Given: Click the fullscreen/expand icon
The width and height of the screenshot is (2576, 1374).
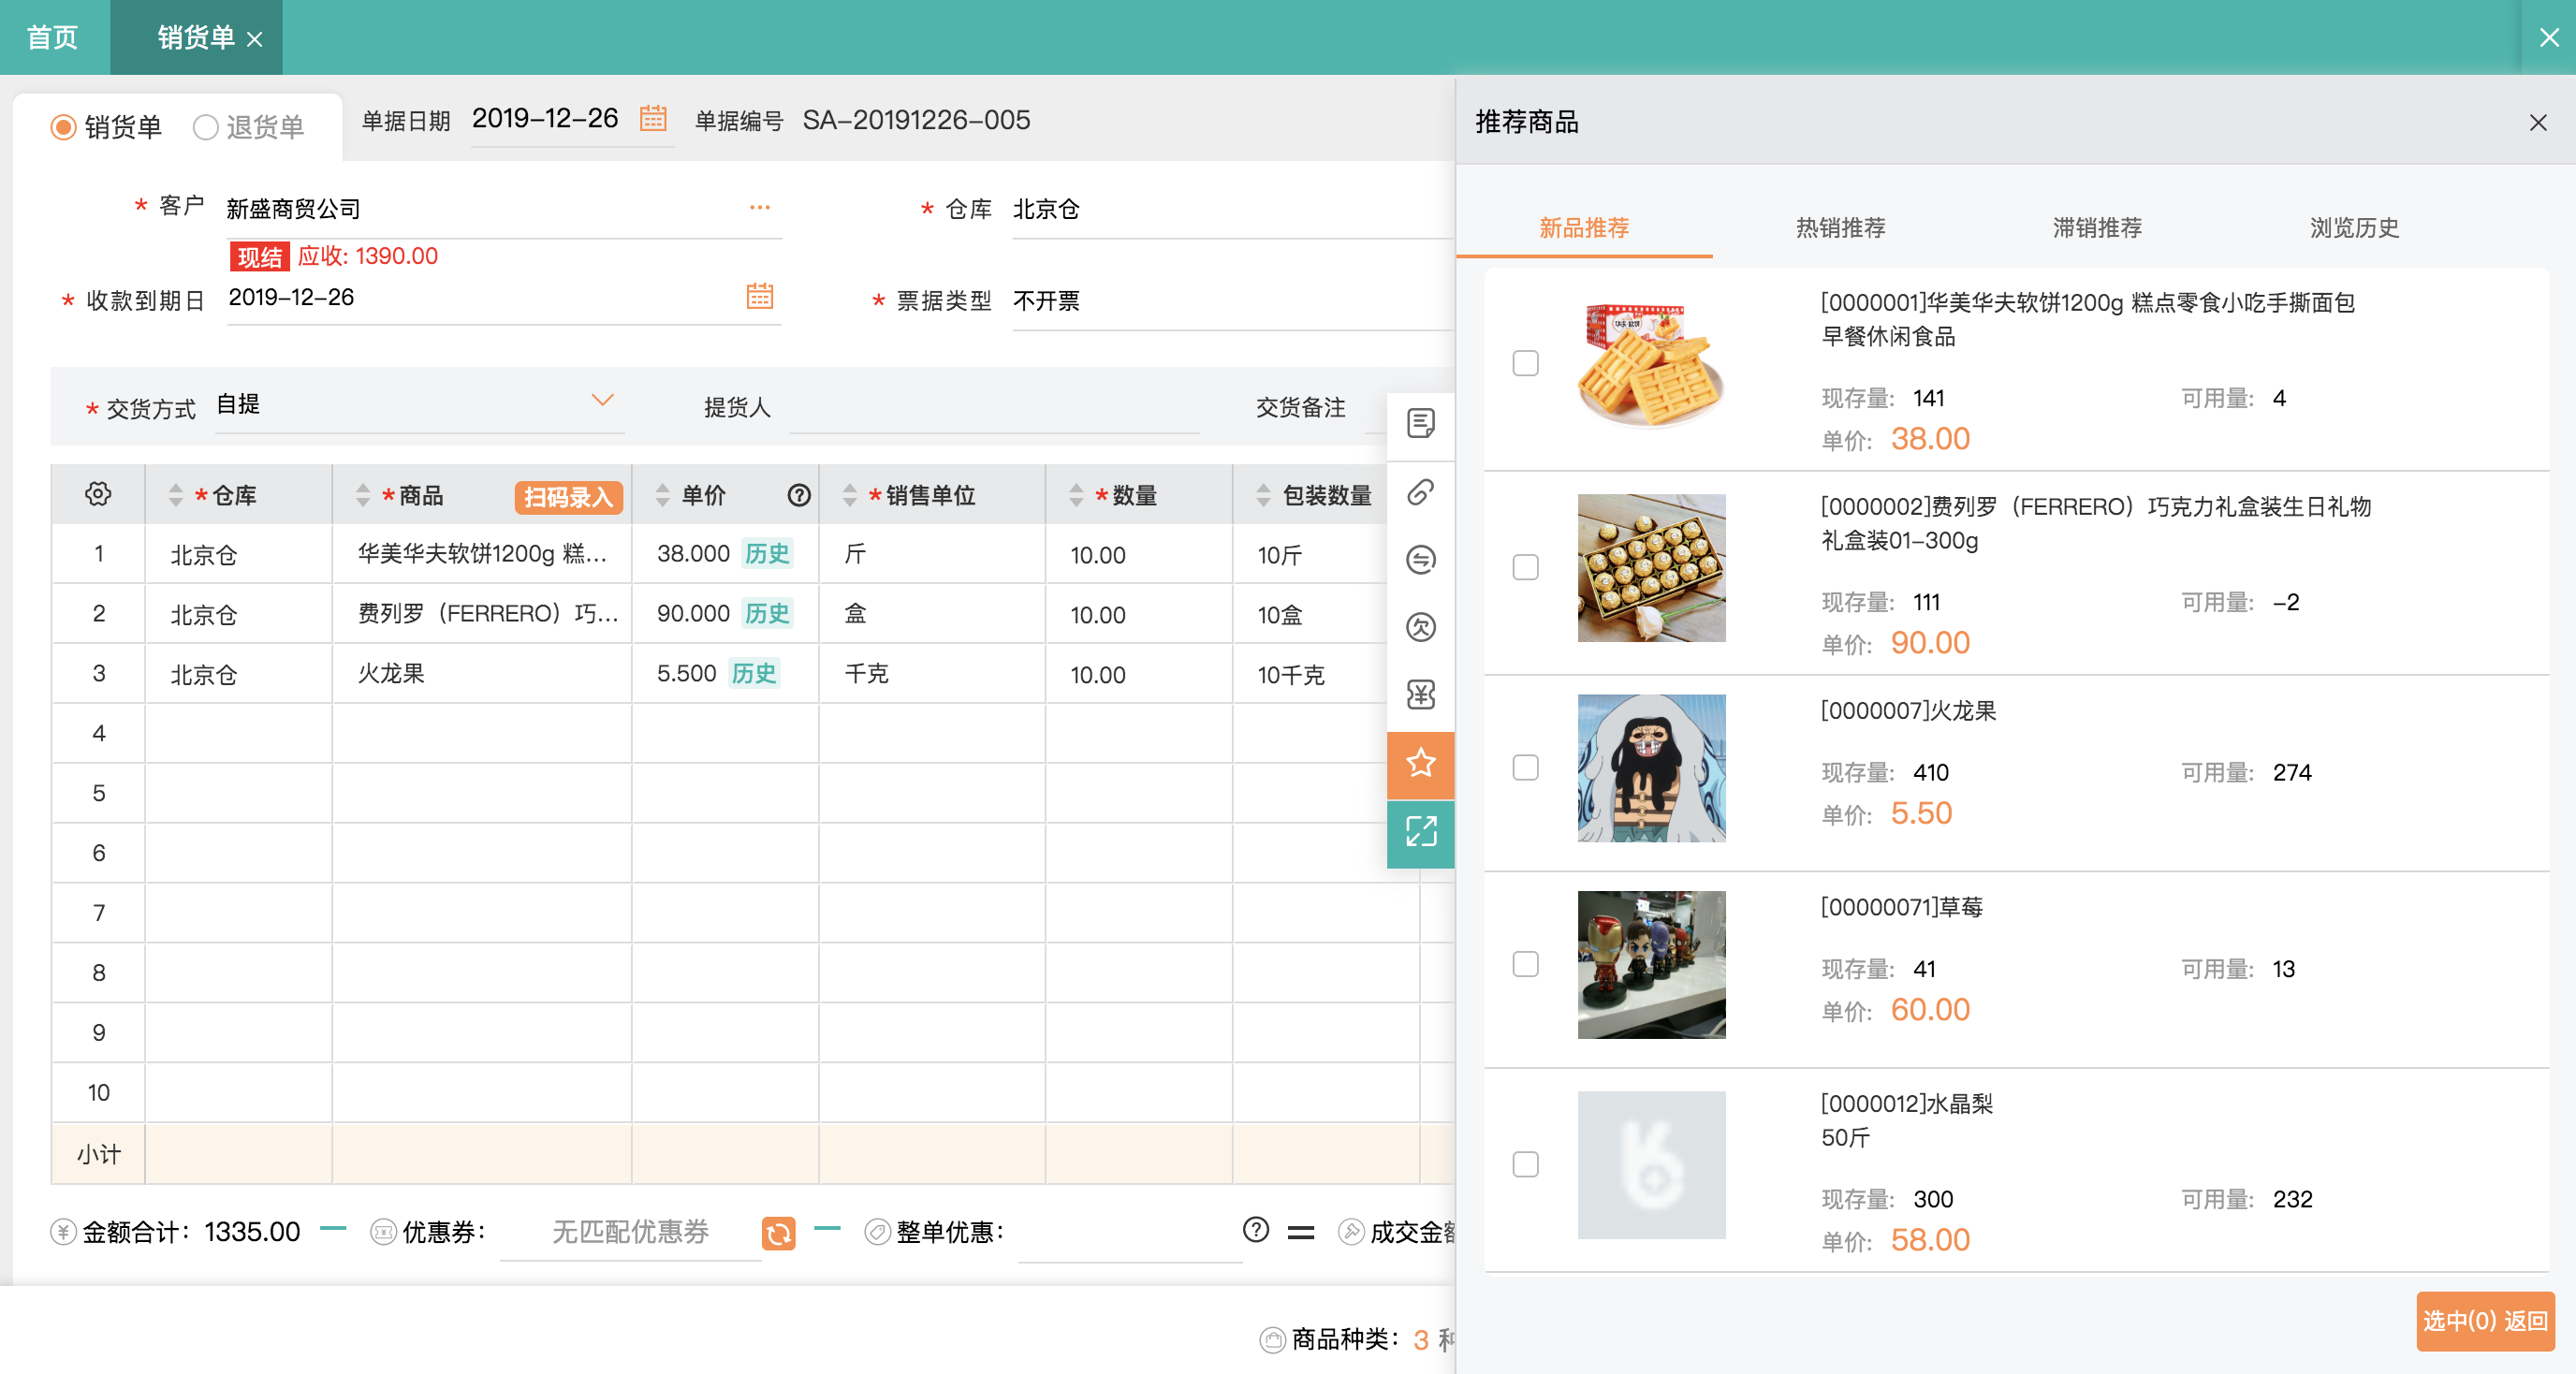Looking at the screenshot, I should pos(1425,833).
